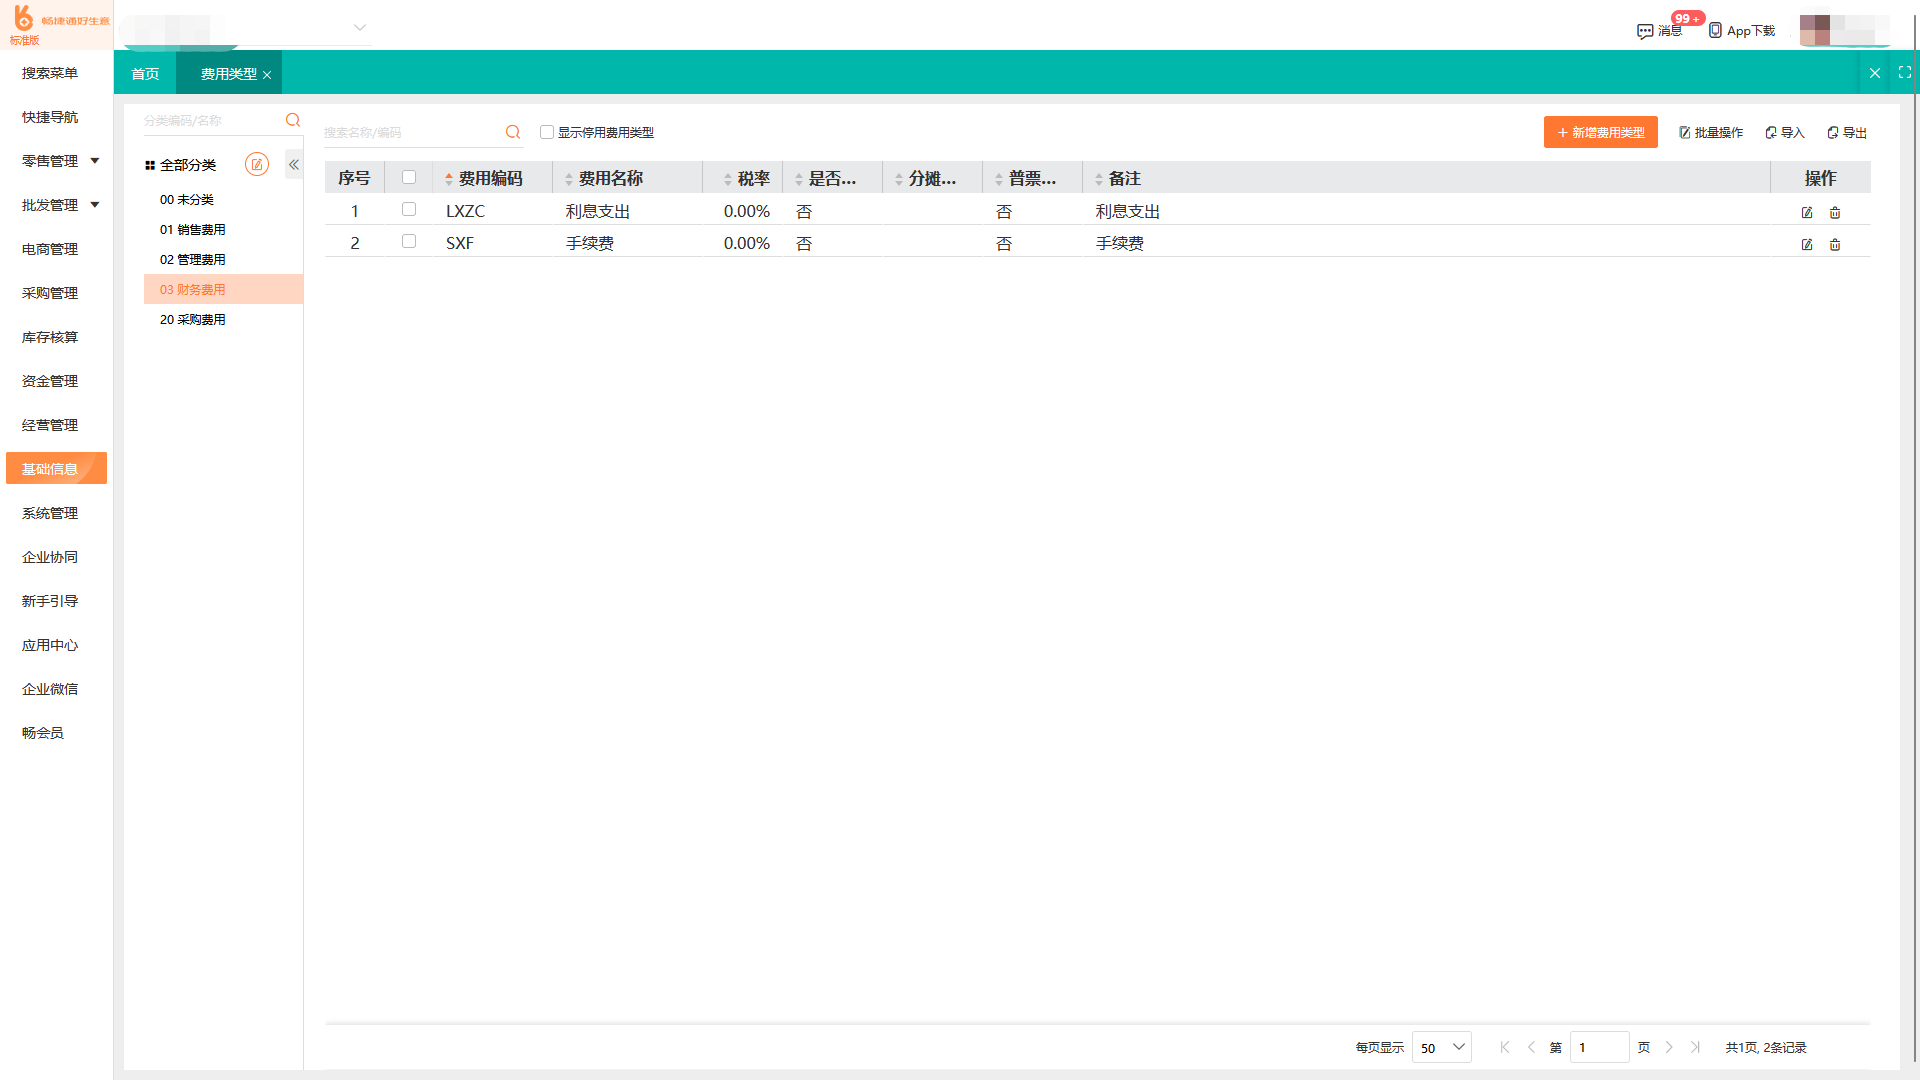Click 新增费用类型 button
The height and width of the screenshot is (1080, 1920).
1600,131
